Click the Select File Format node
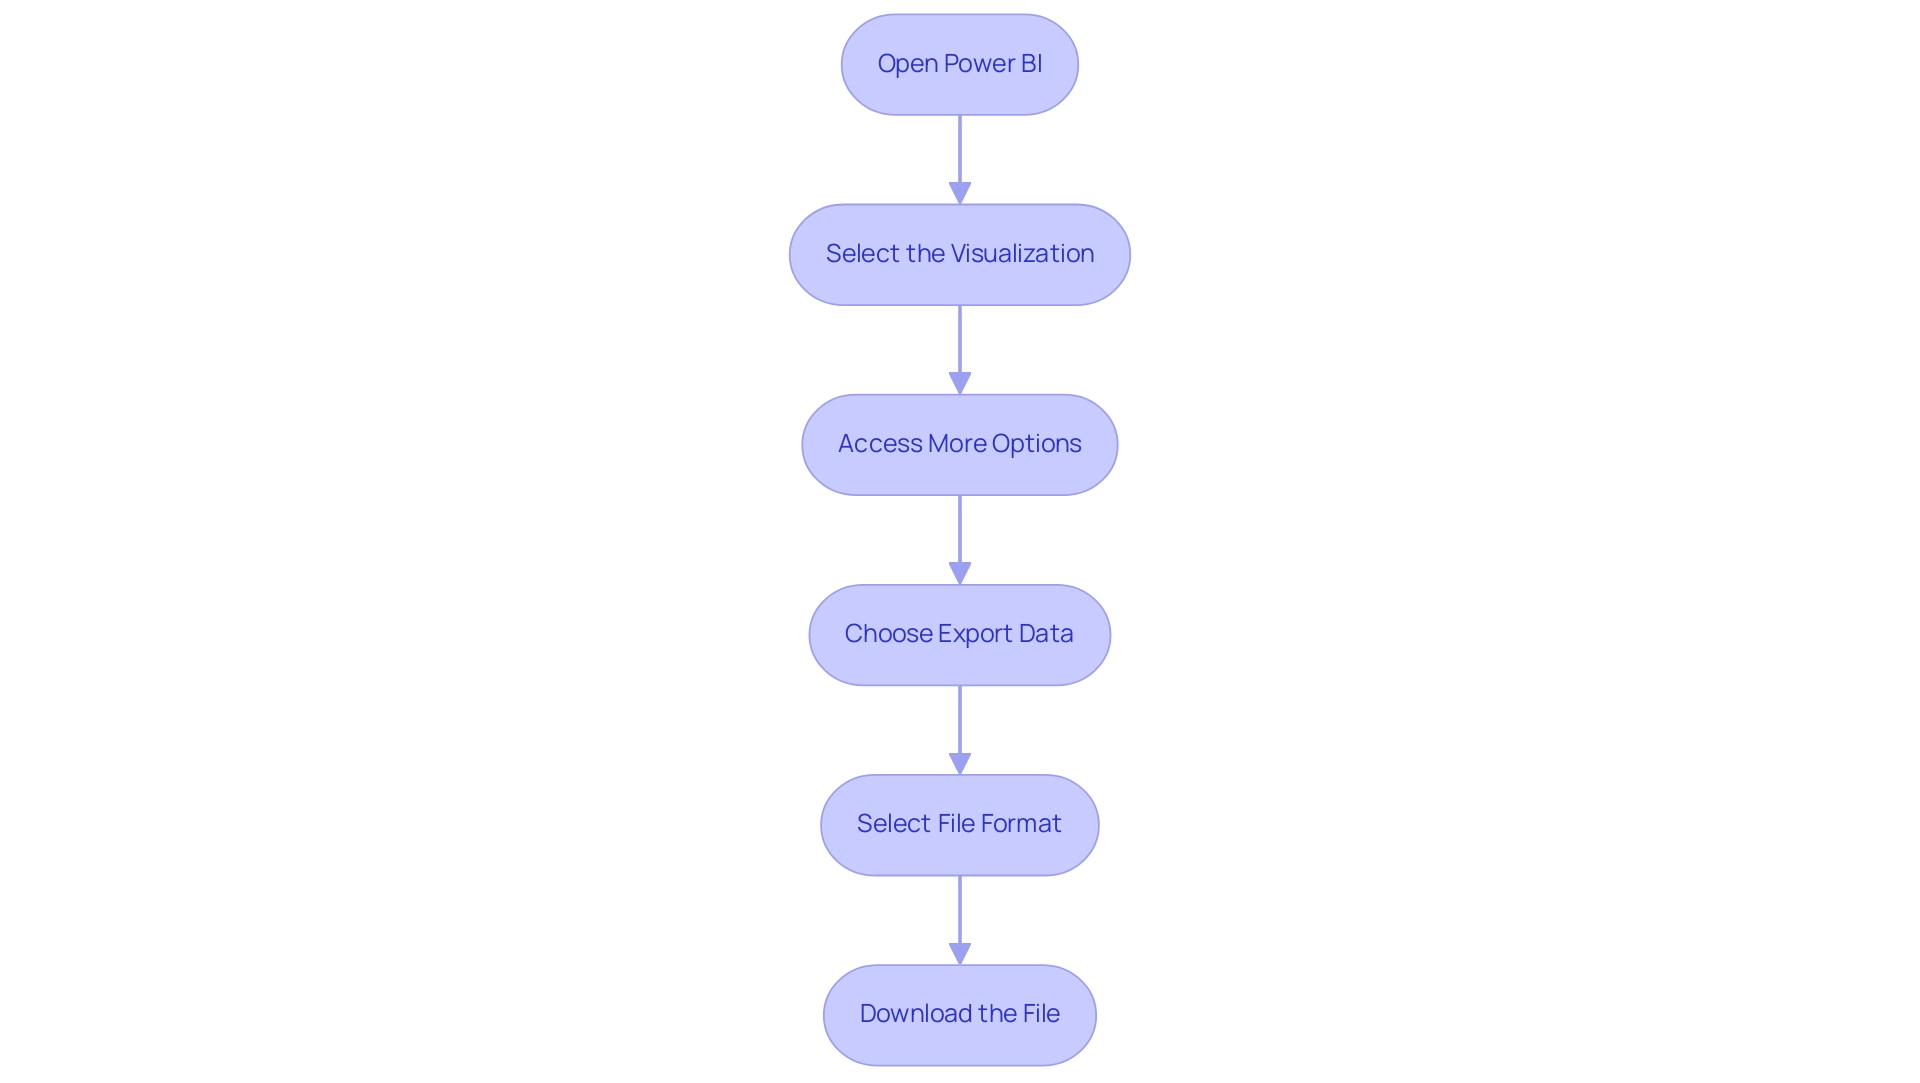 [959, 823]
